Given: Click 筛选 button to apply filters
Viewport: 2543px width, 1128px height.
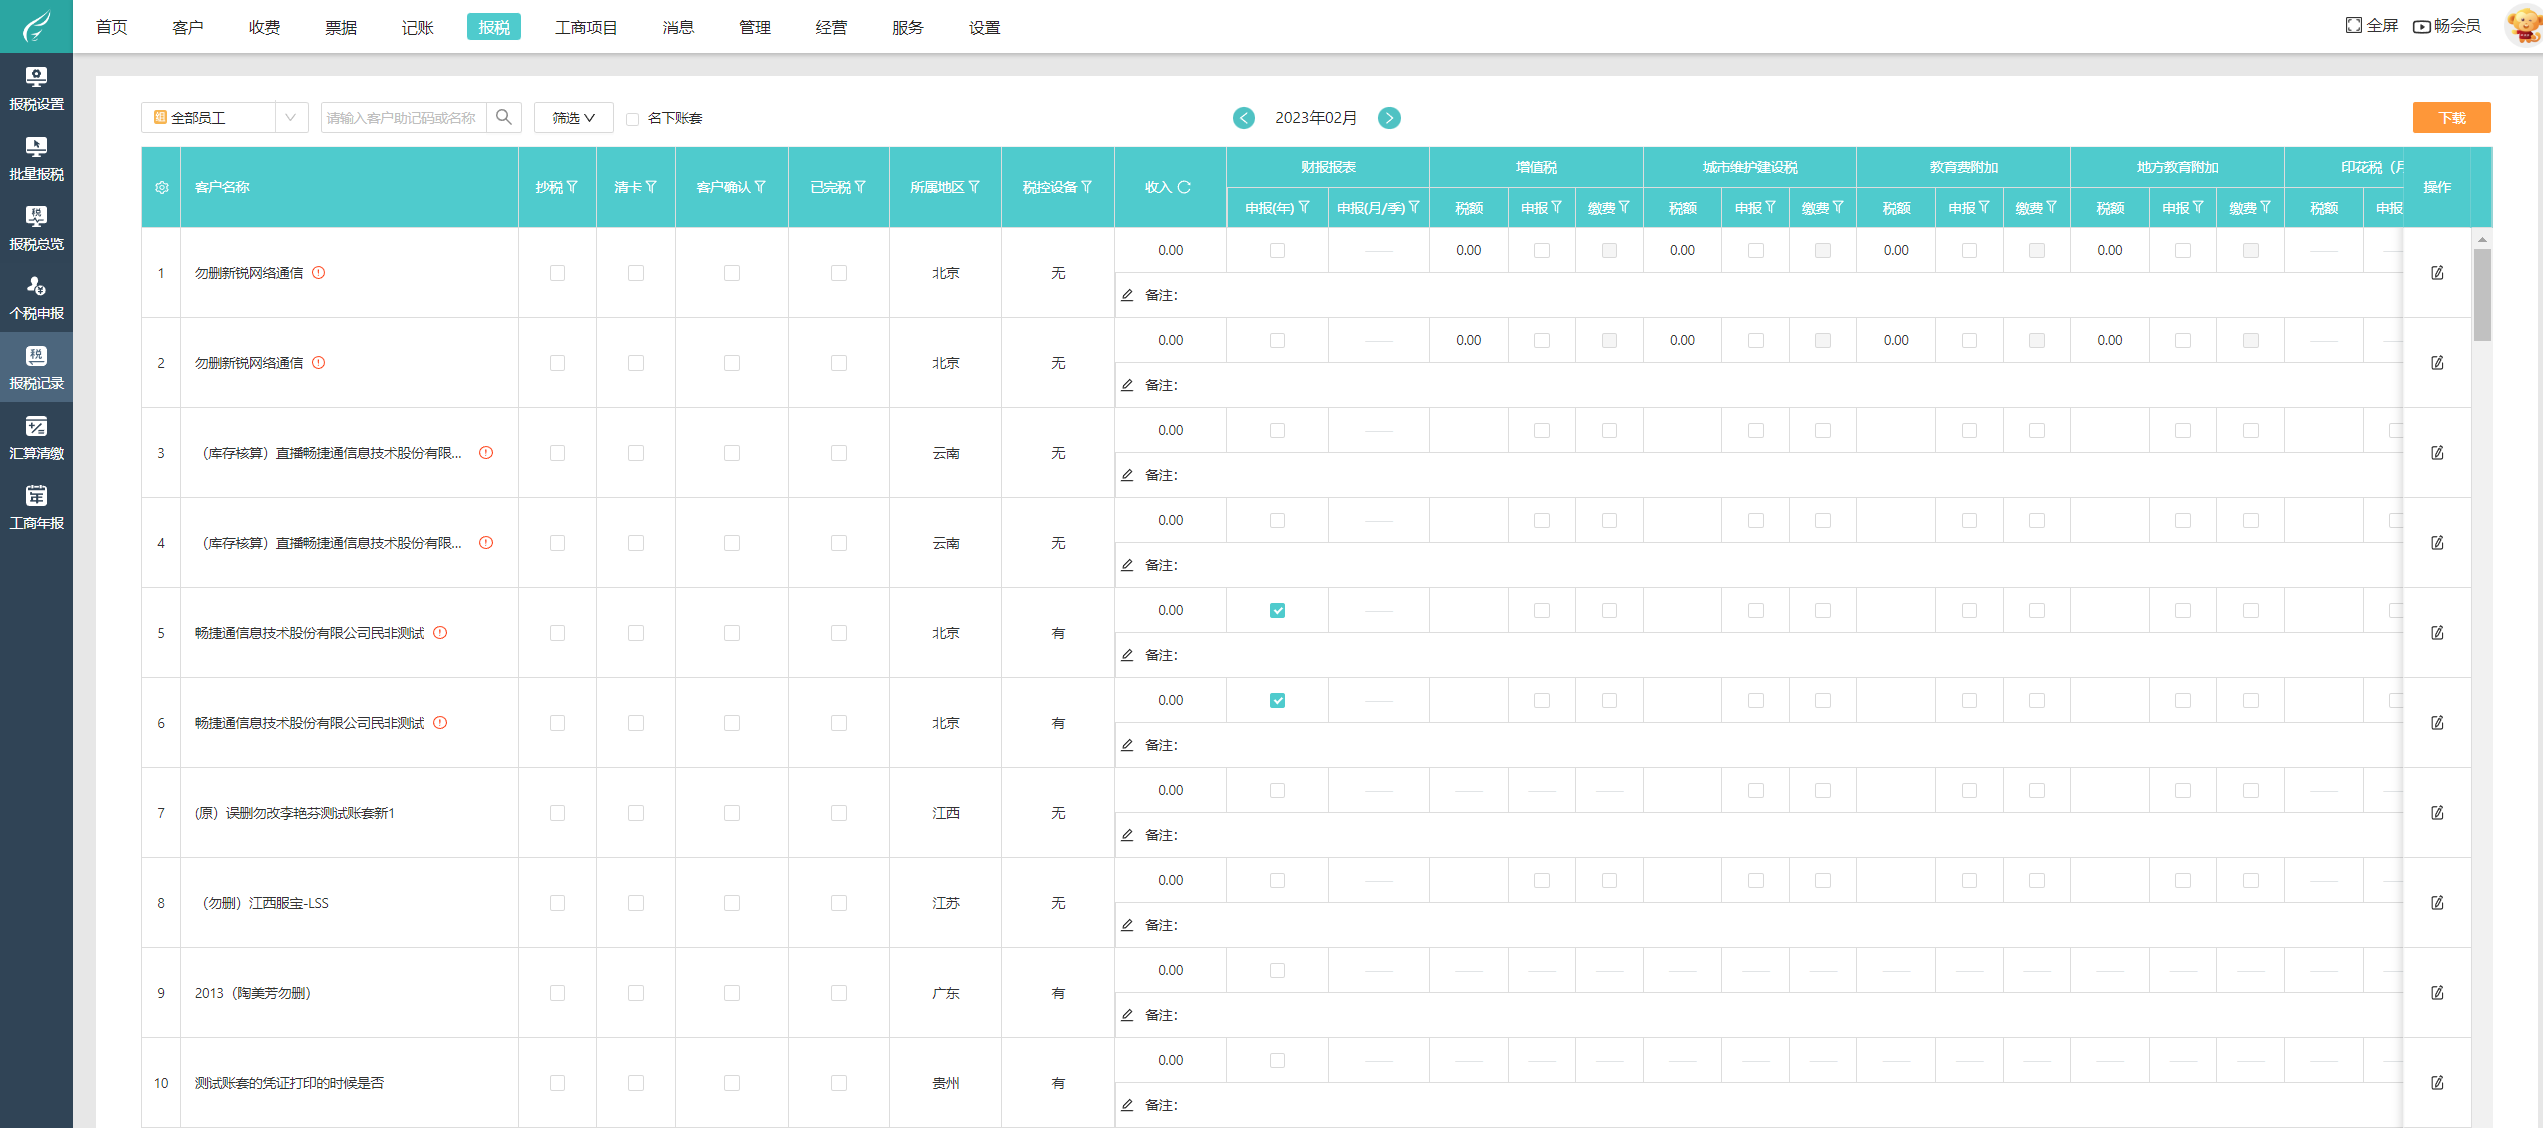Looking at the screenshot, I should pos(571,117).
